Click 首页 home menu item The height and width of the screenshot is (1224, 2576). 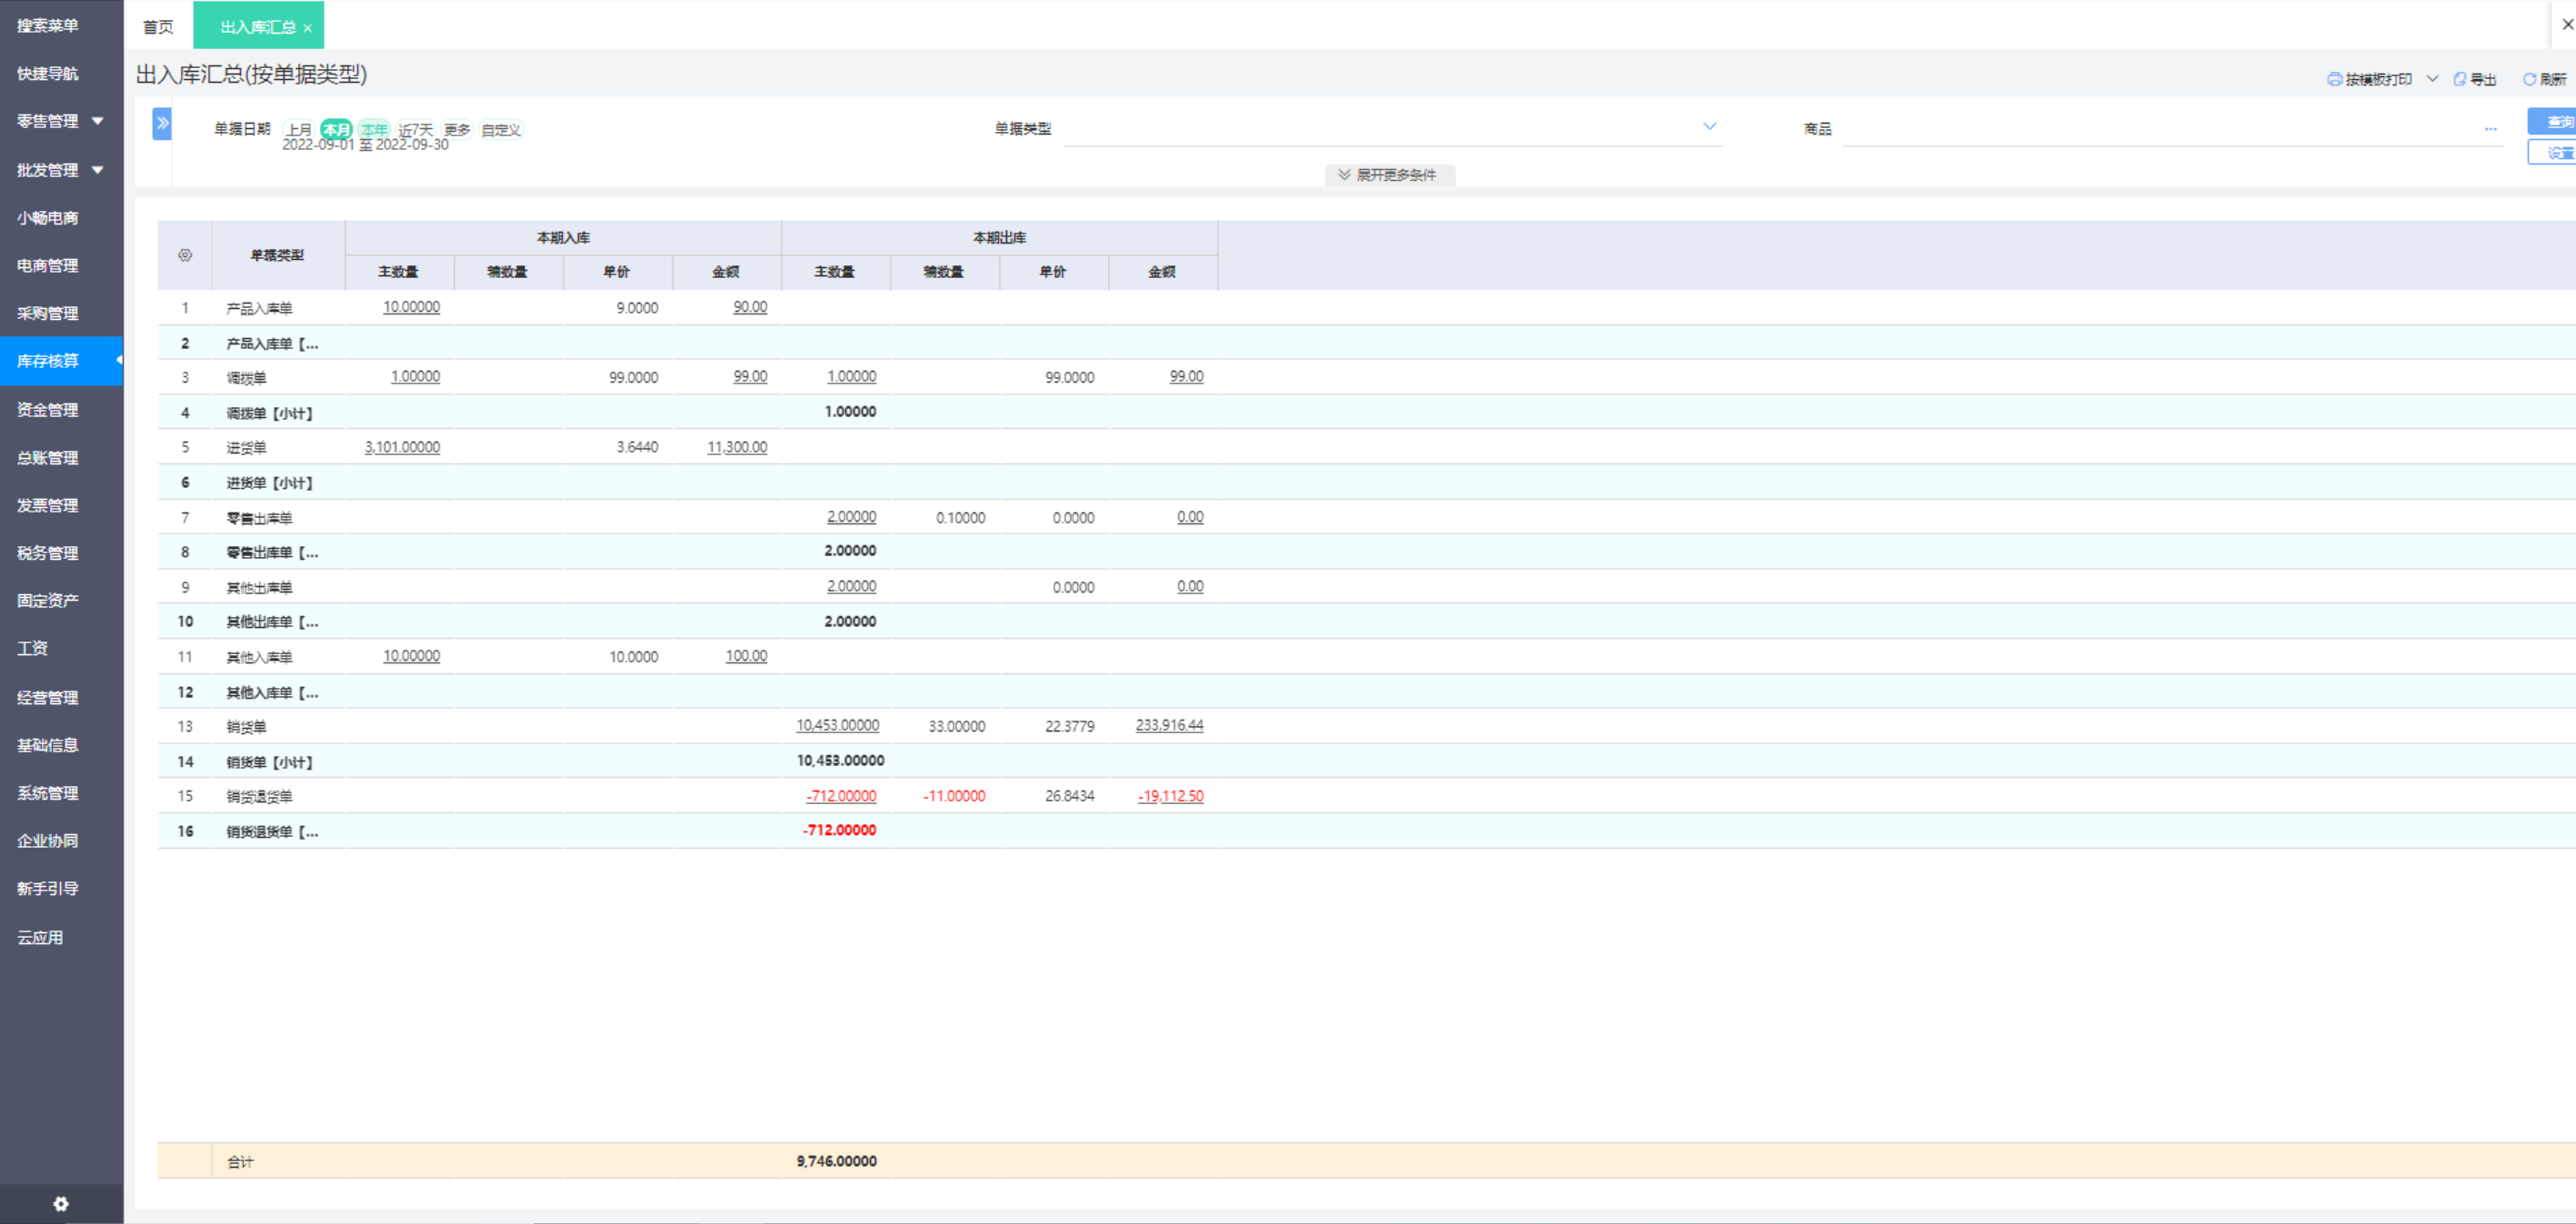[161, 25]
